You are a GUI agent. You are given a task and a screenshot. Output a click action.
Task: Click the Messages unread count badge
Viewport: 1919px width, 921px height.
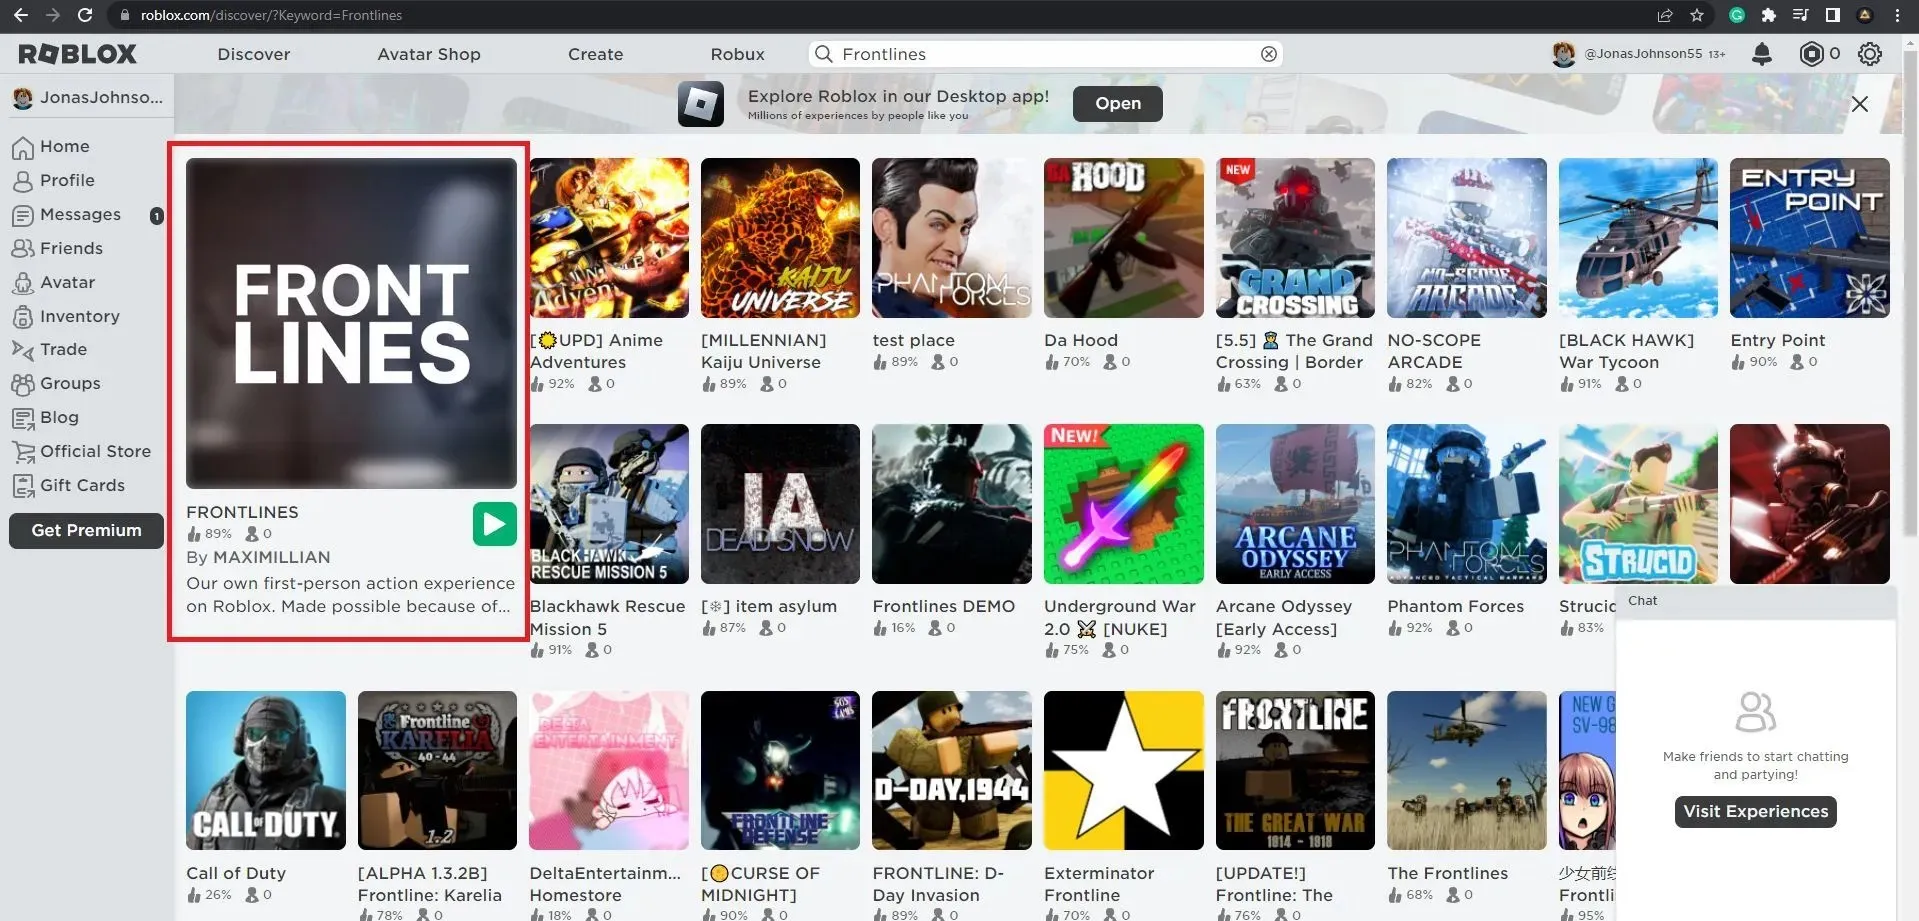[x=157, y=216]
